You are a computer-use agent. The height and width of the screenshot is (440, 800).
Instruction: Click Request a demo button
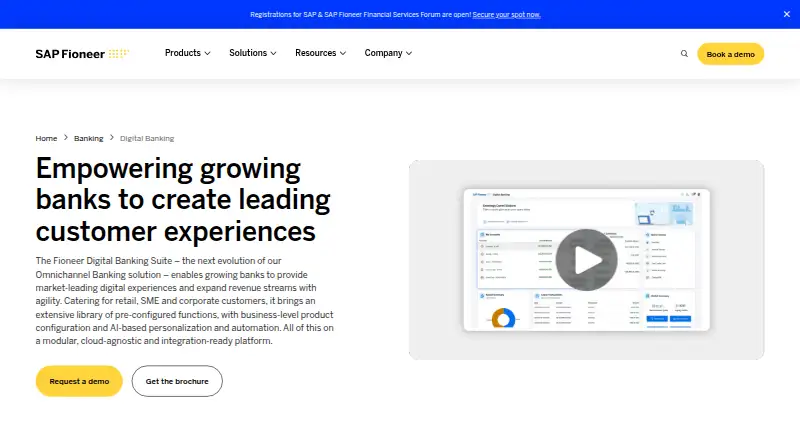click(79, 381)
